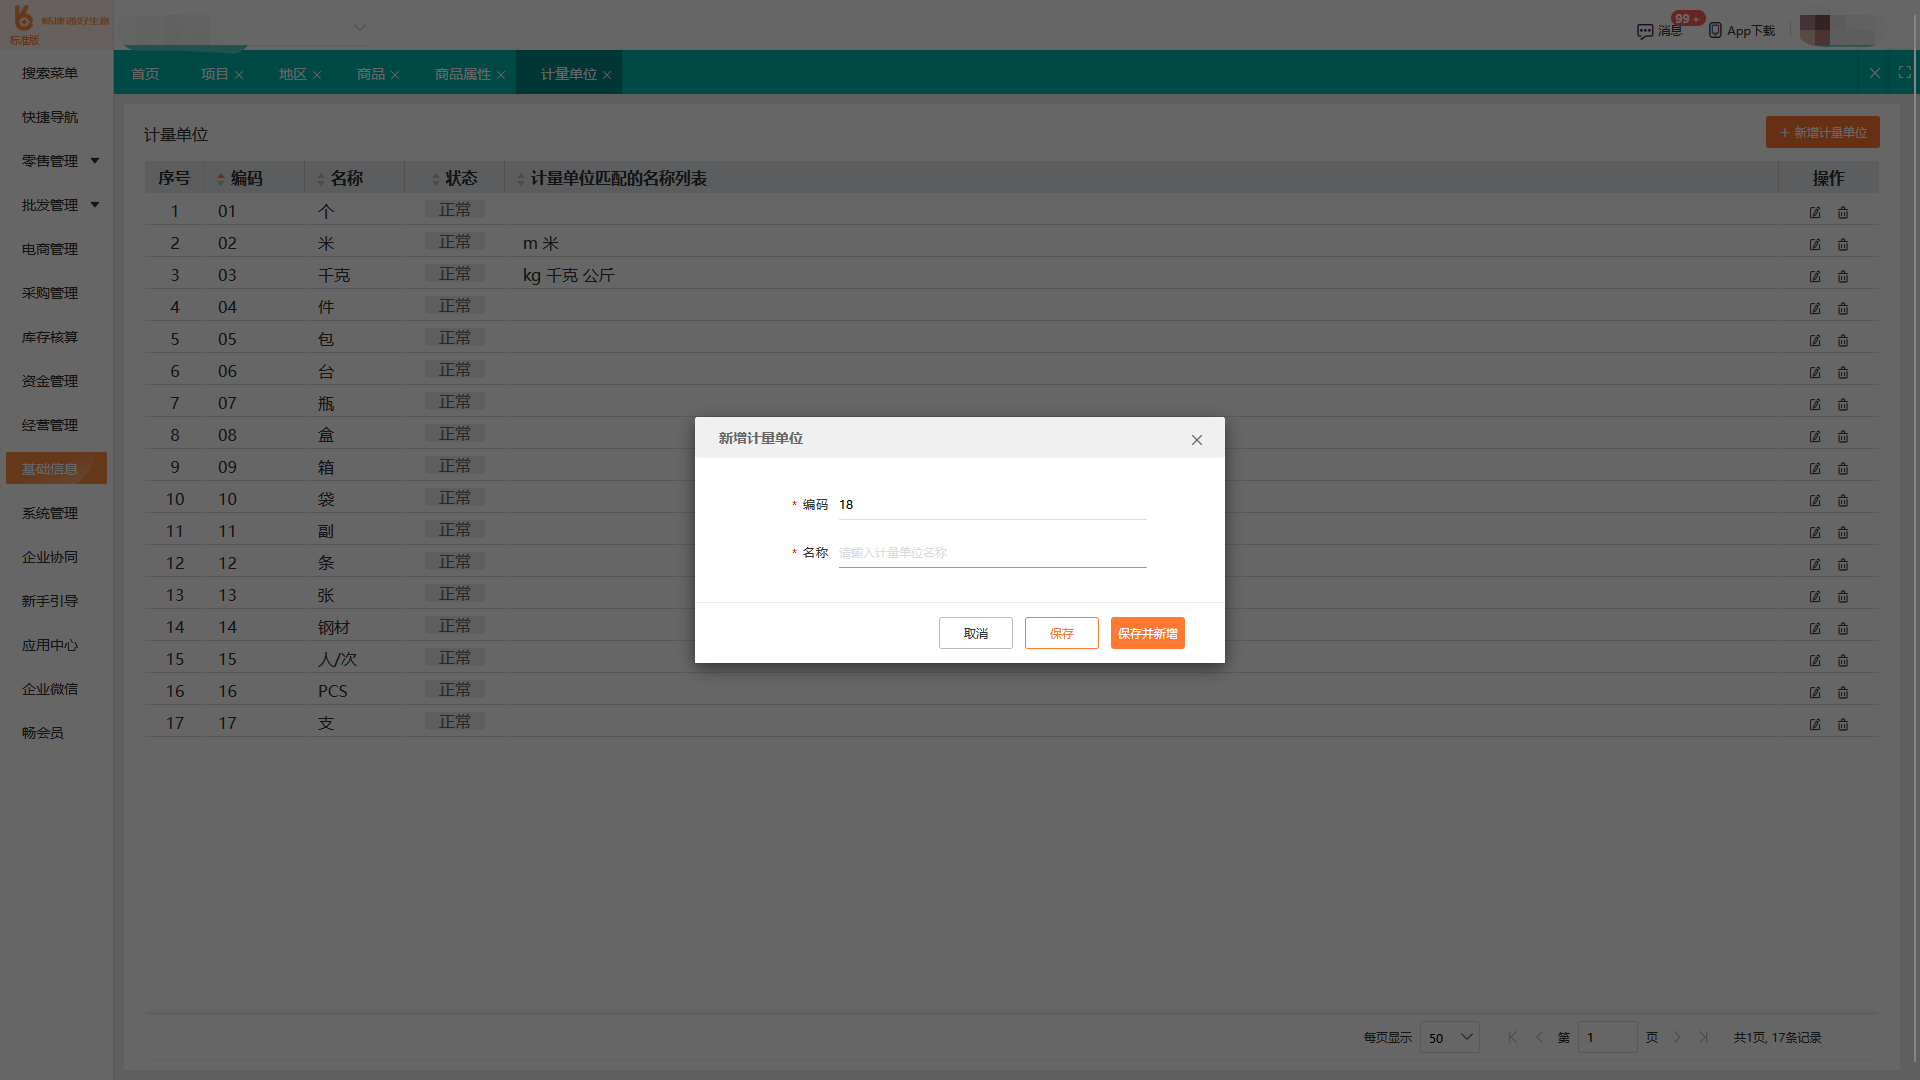Click the 保存 save button in dialog
This screenshot has width=1920, height=1080.
click(x=1062, y=633)
